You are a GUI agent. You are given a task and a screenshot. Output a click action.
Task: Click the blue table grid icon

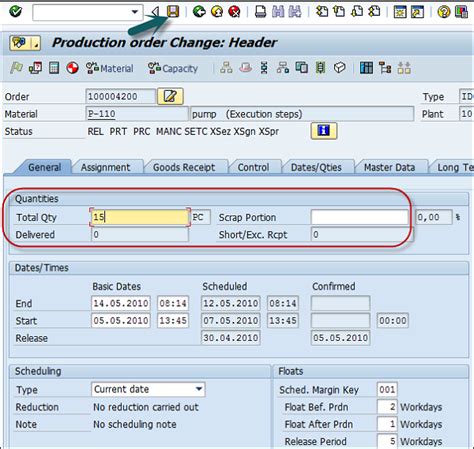coord(366,68)
